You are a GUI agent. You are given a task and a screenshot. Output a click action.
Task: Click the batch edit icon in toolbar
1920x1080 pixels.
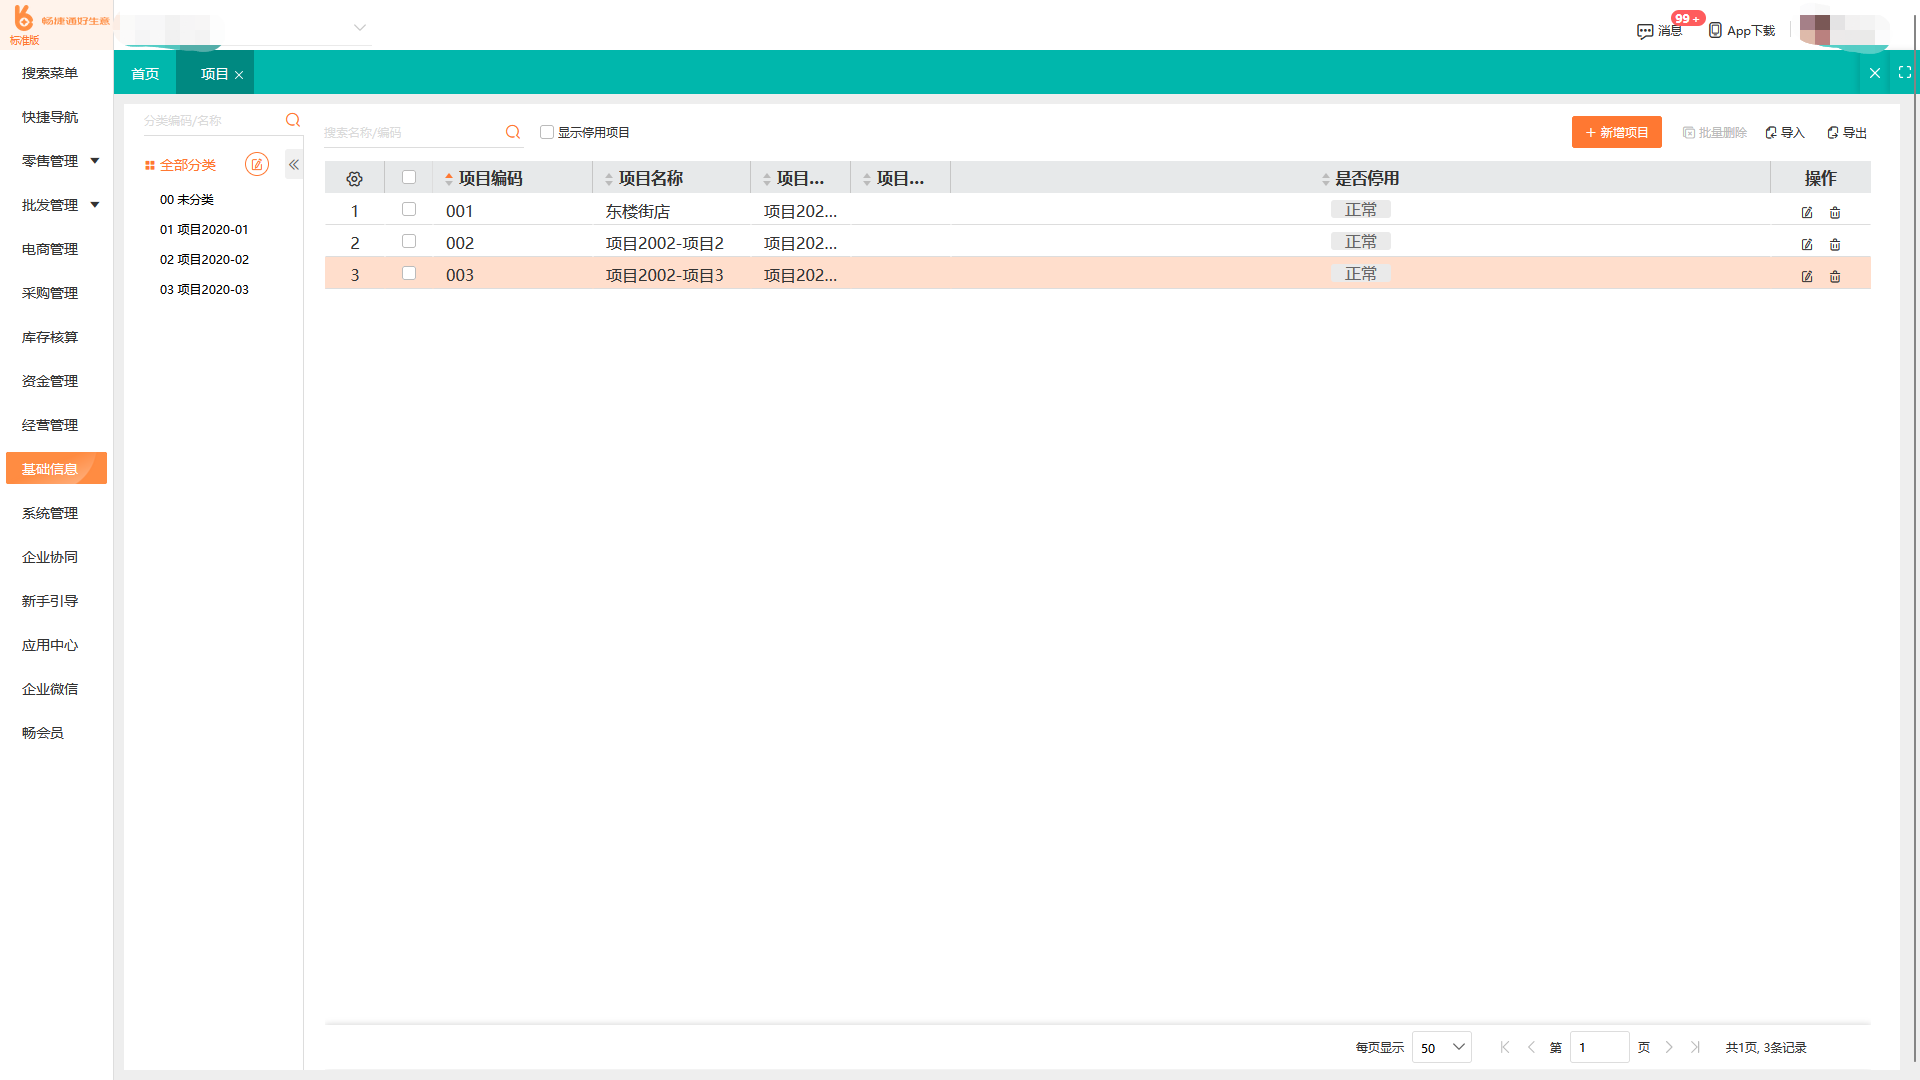click(258, 164)
